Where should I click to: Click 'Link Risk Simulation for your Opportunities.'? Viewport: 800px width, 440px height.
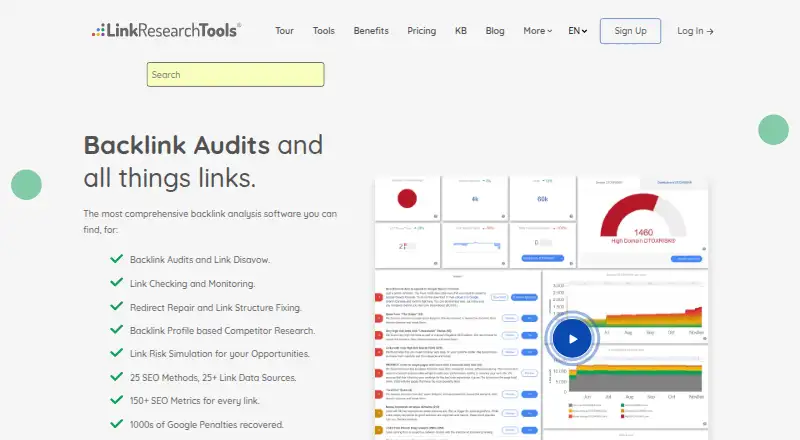point(219,354)
